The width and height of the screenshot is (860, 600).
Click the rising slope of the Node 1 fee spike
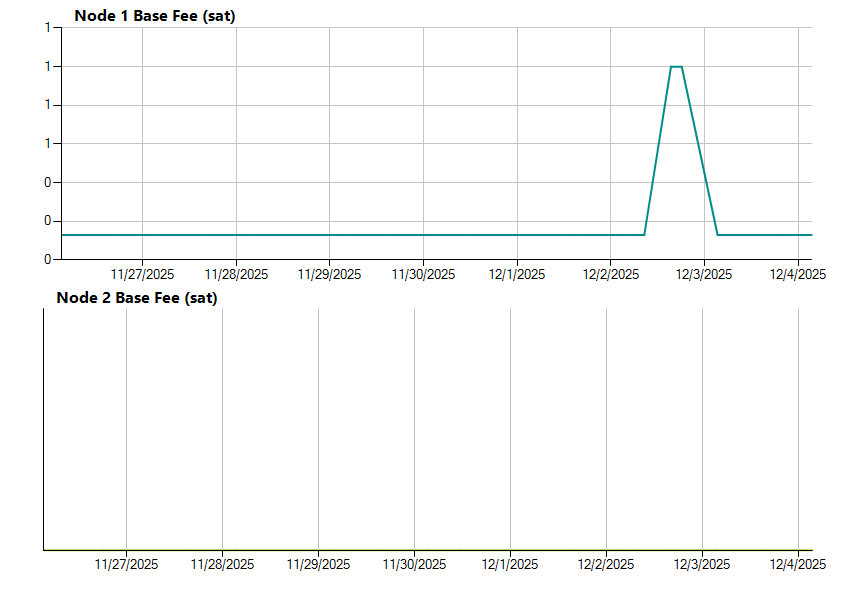pyautogui.click(x=657, y=150)
